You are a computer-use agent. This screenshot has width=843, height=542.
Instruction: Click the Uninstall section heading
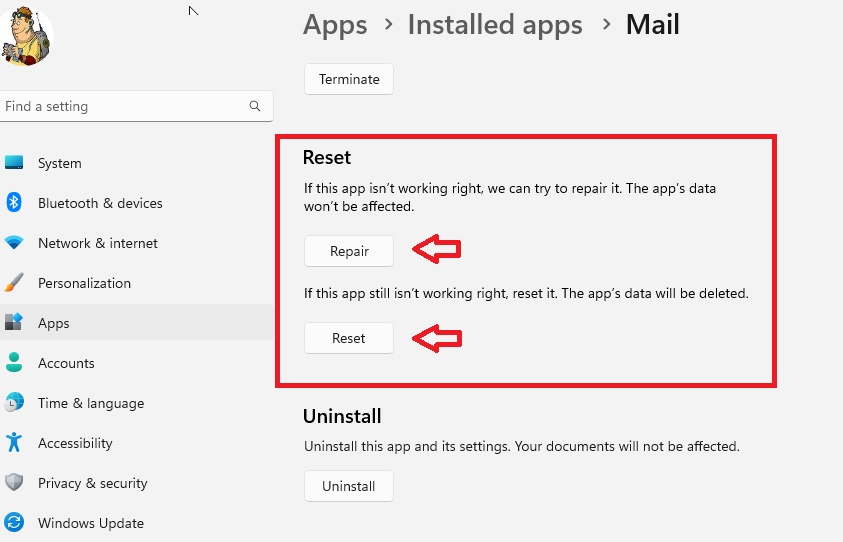342,416
